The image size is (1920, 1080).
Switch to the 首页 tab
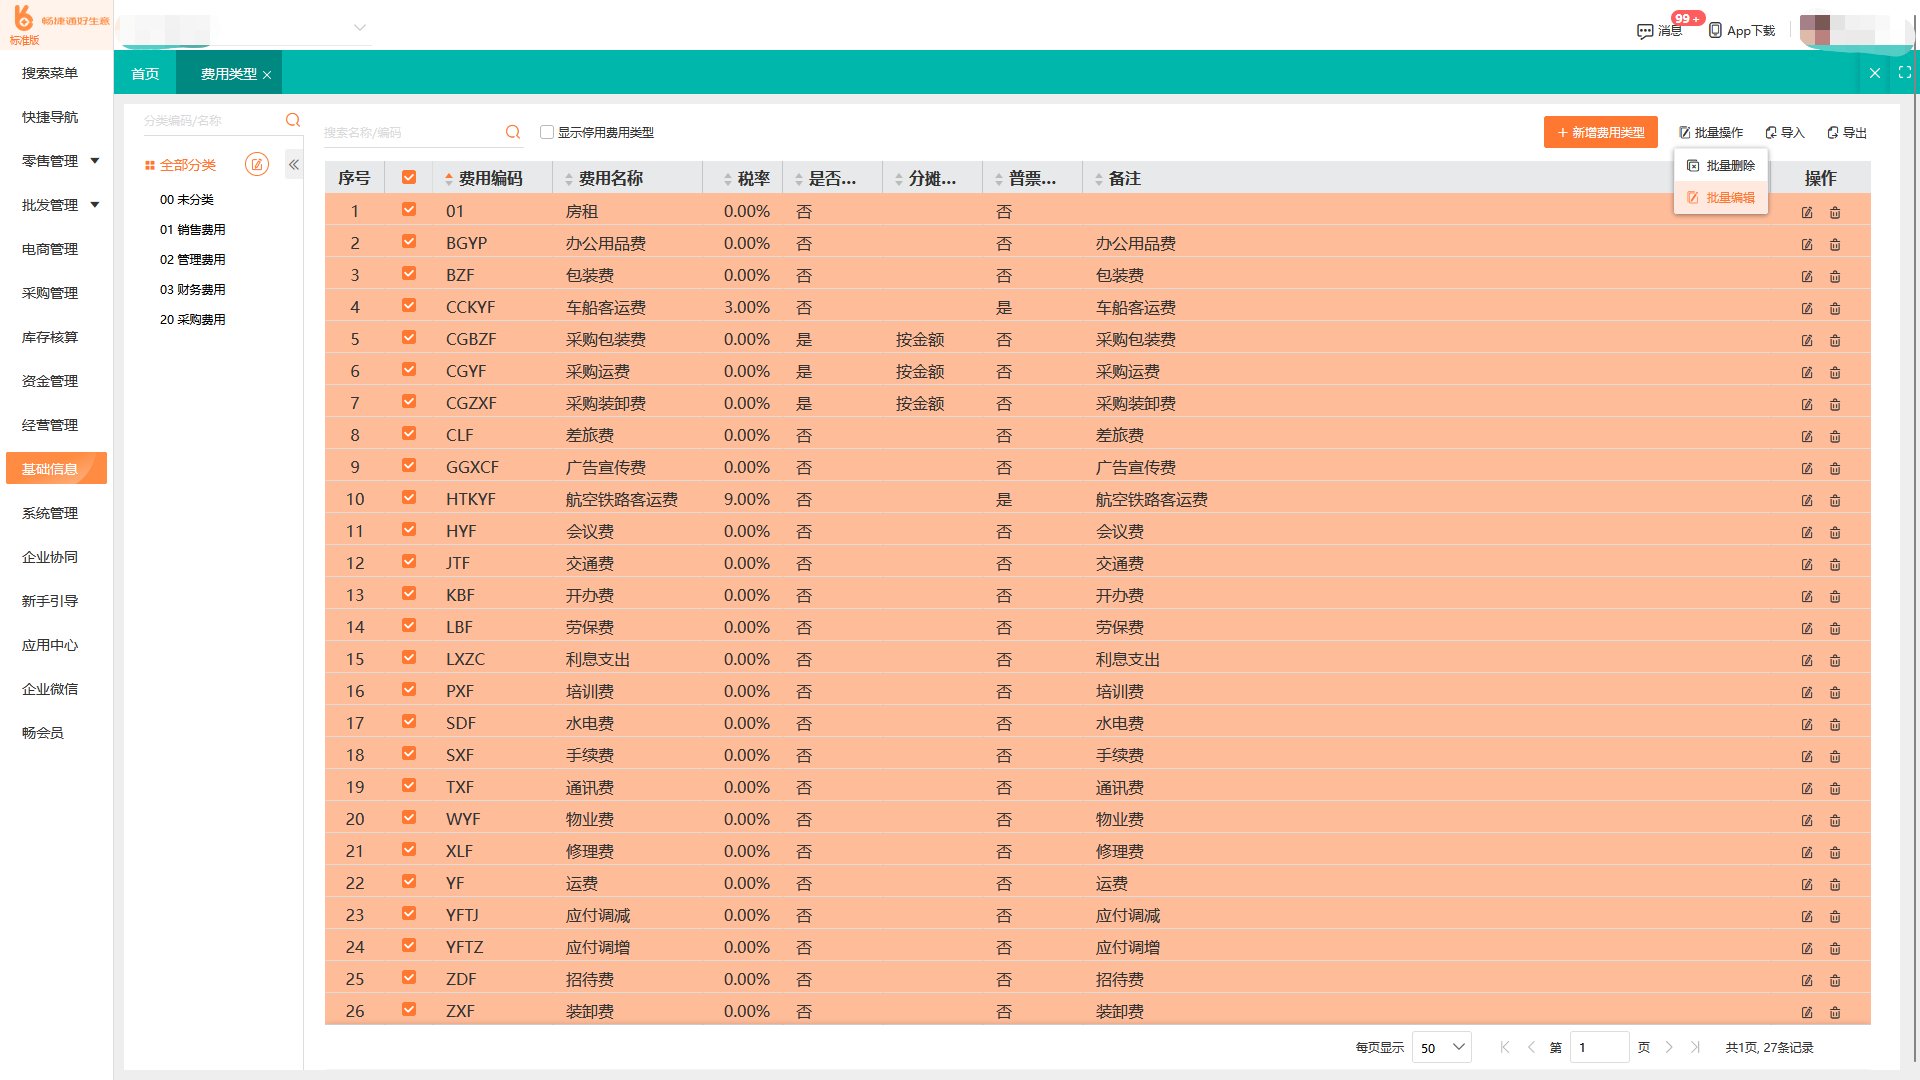click(145, 74)
